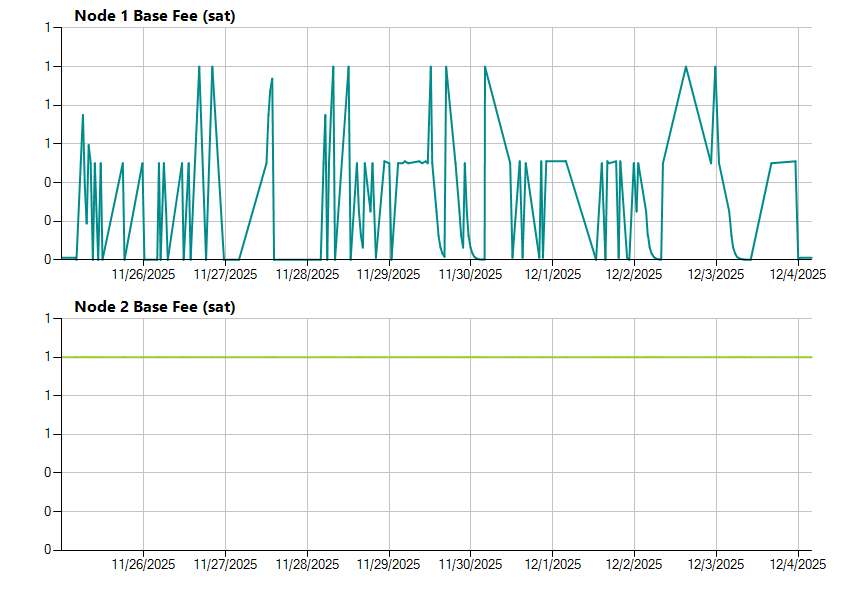Viewport: 860px width, 600px height.
Task: Select the 11/26/2025 label on Node 1 chart
Action: coord(142,273)
